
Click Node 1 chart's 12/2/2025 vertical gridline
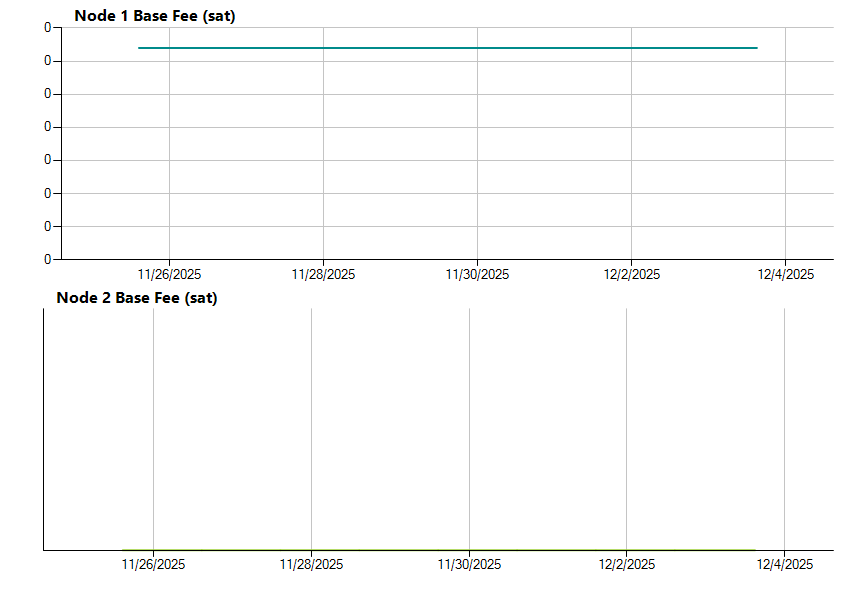[631, 150]
